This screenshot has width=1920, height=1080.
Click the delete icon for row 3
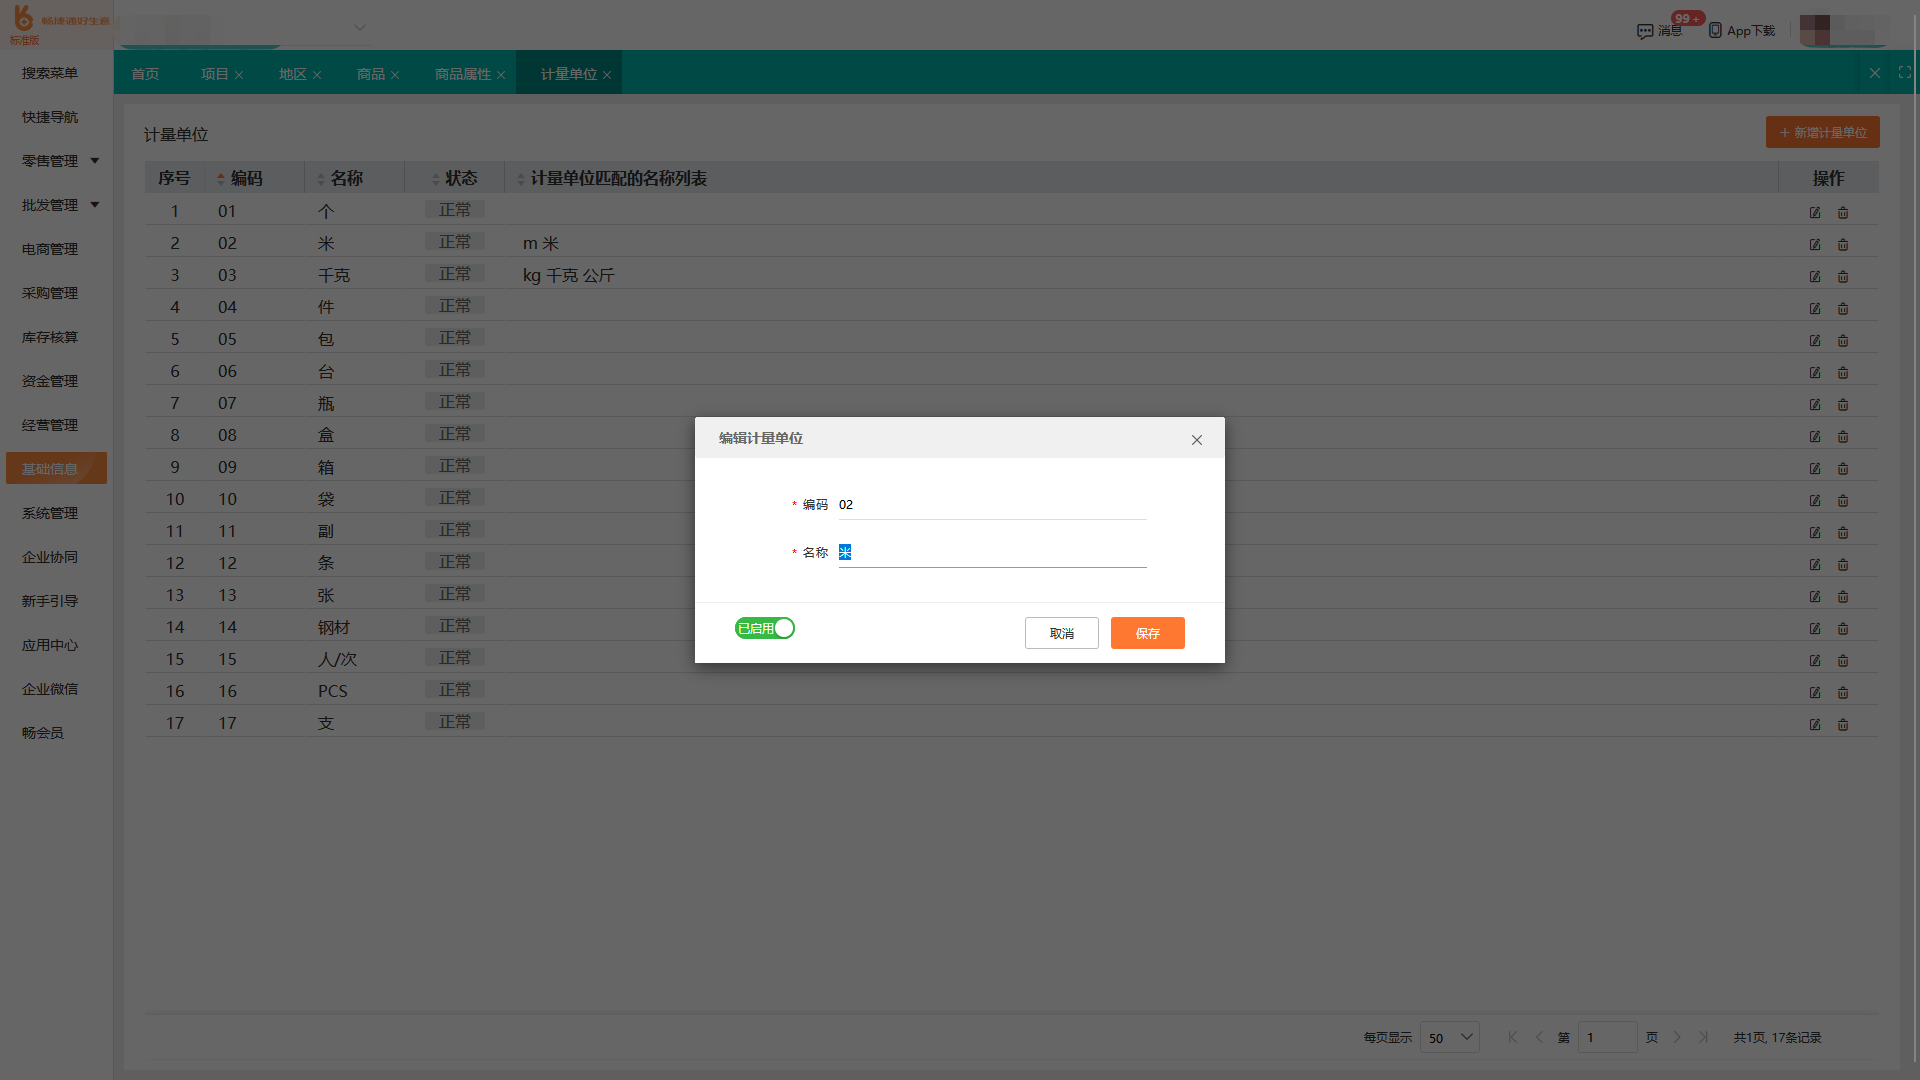pos(1844,276)
